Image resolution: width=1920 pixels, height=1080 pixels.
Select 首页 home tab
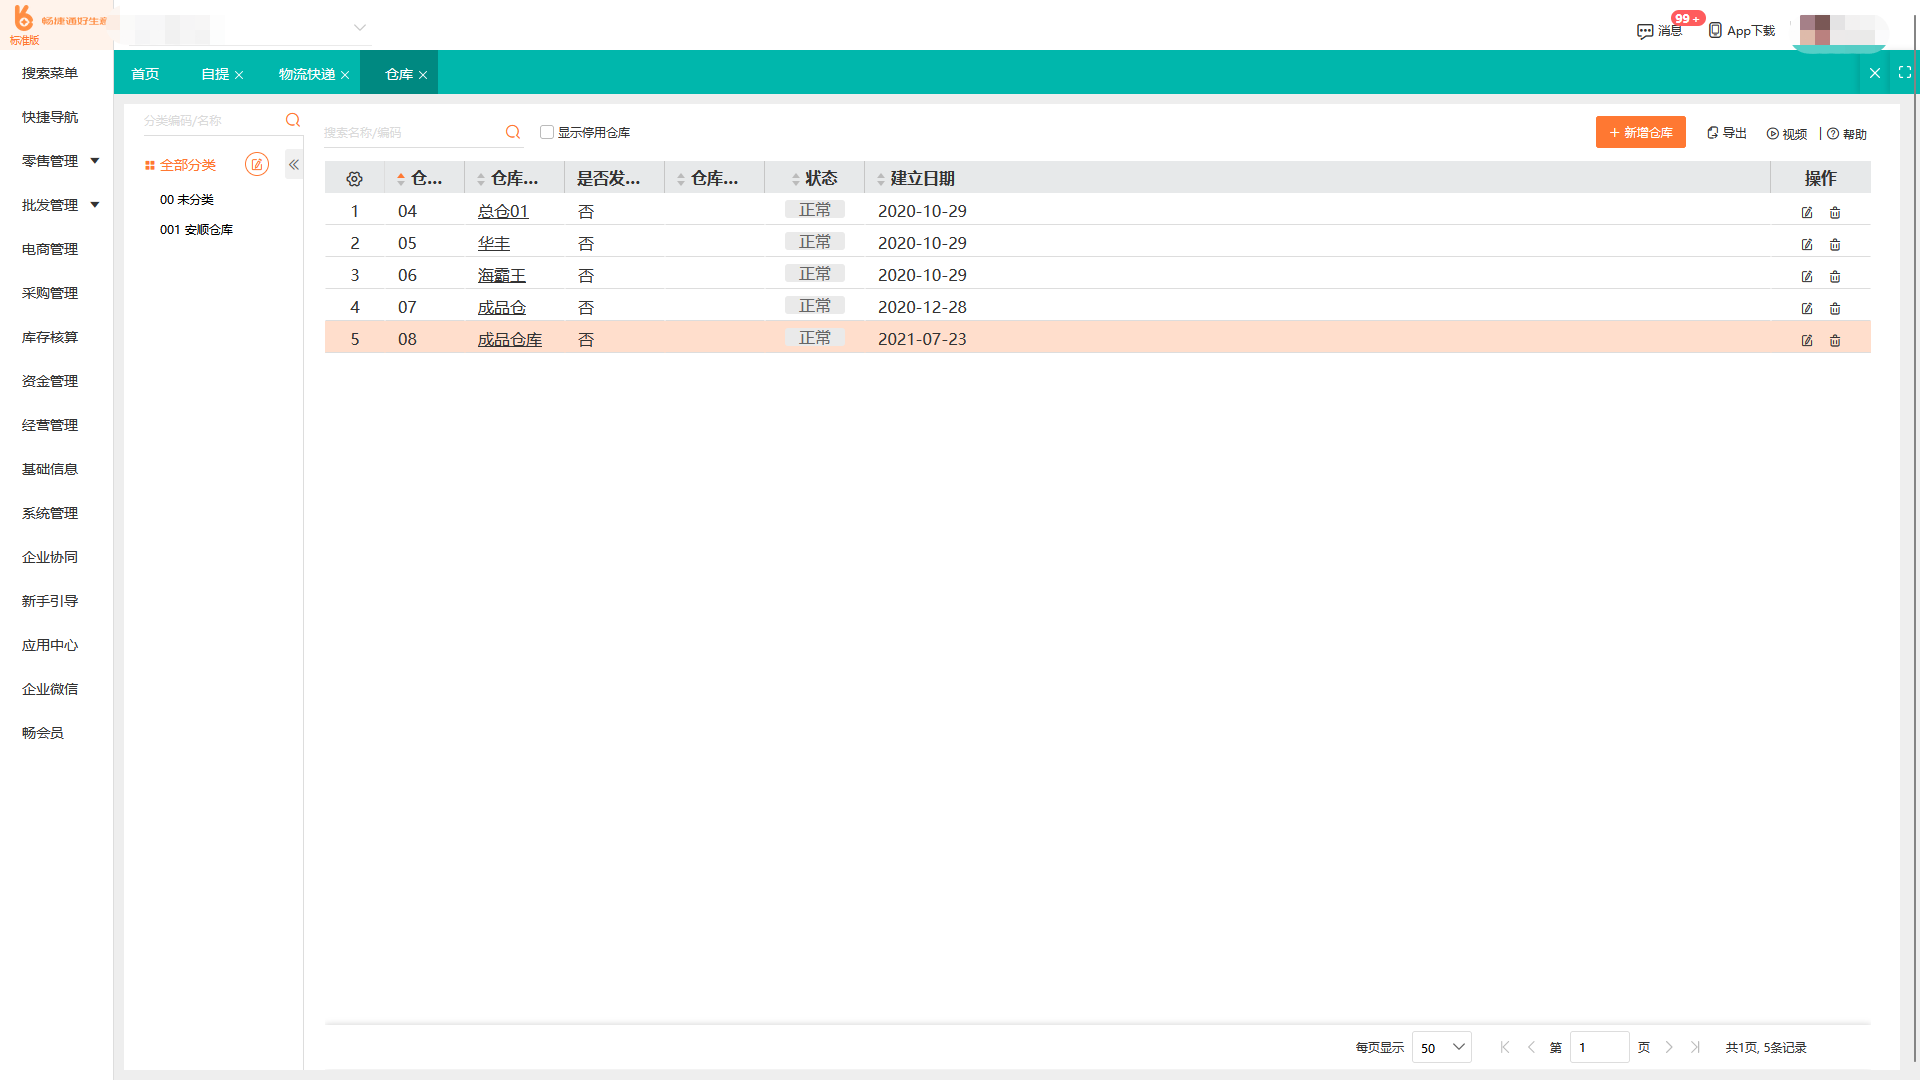click(x=144, y=73)
